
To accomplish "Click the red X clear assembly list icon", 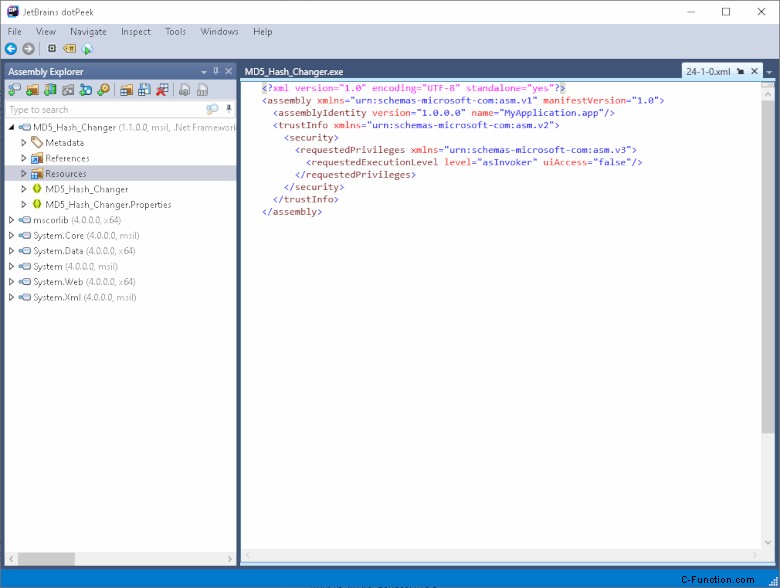I will coord(162,90).
